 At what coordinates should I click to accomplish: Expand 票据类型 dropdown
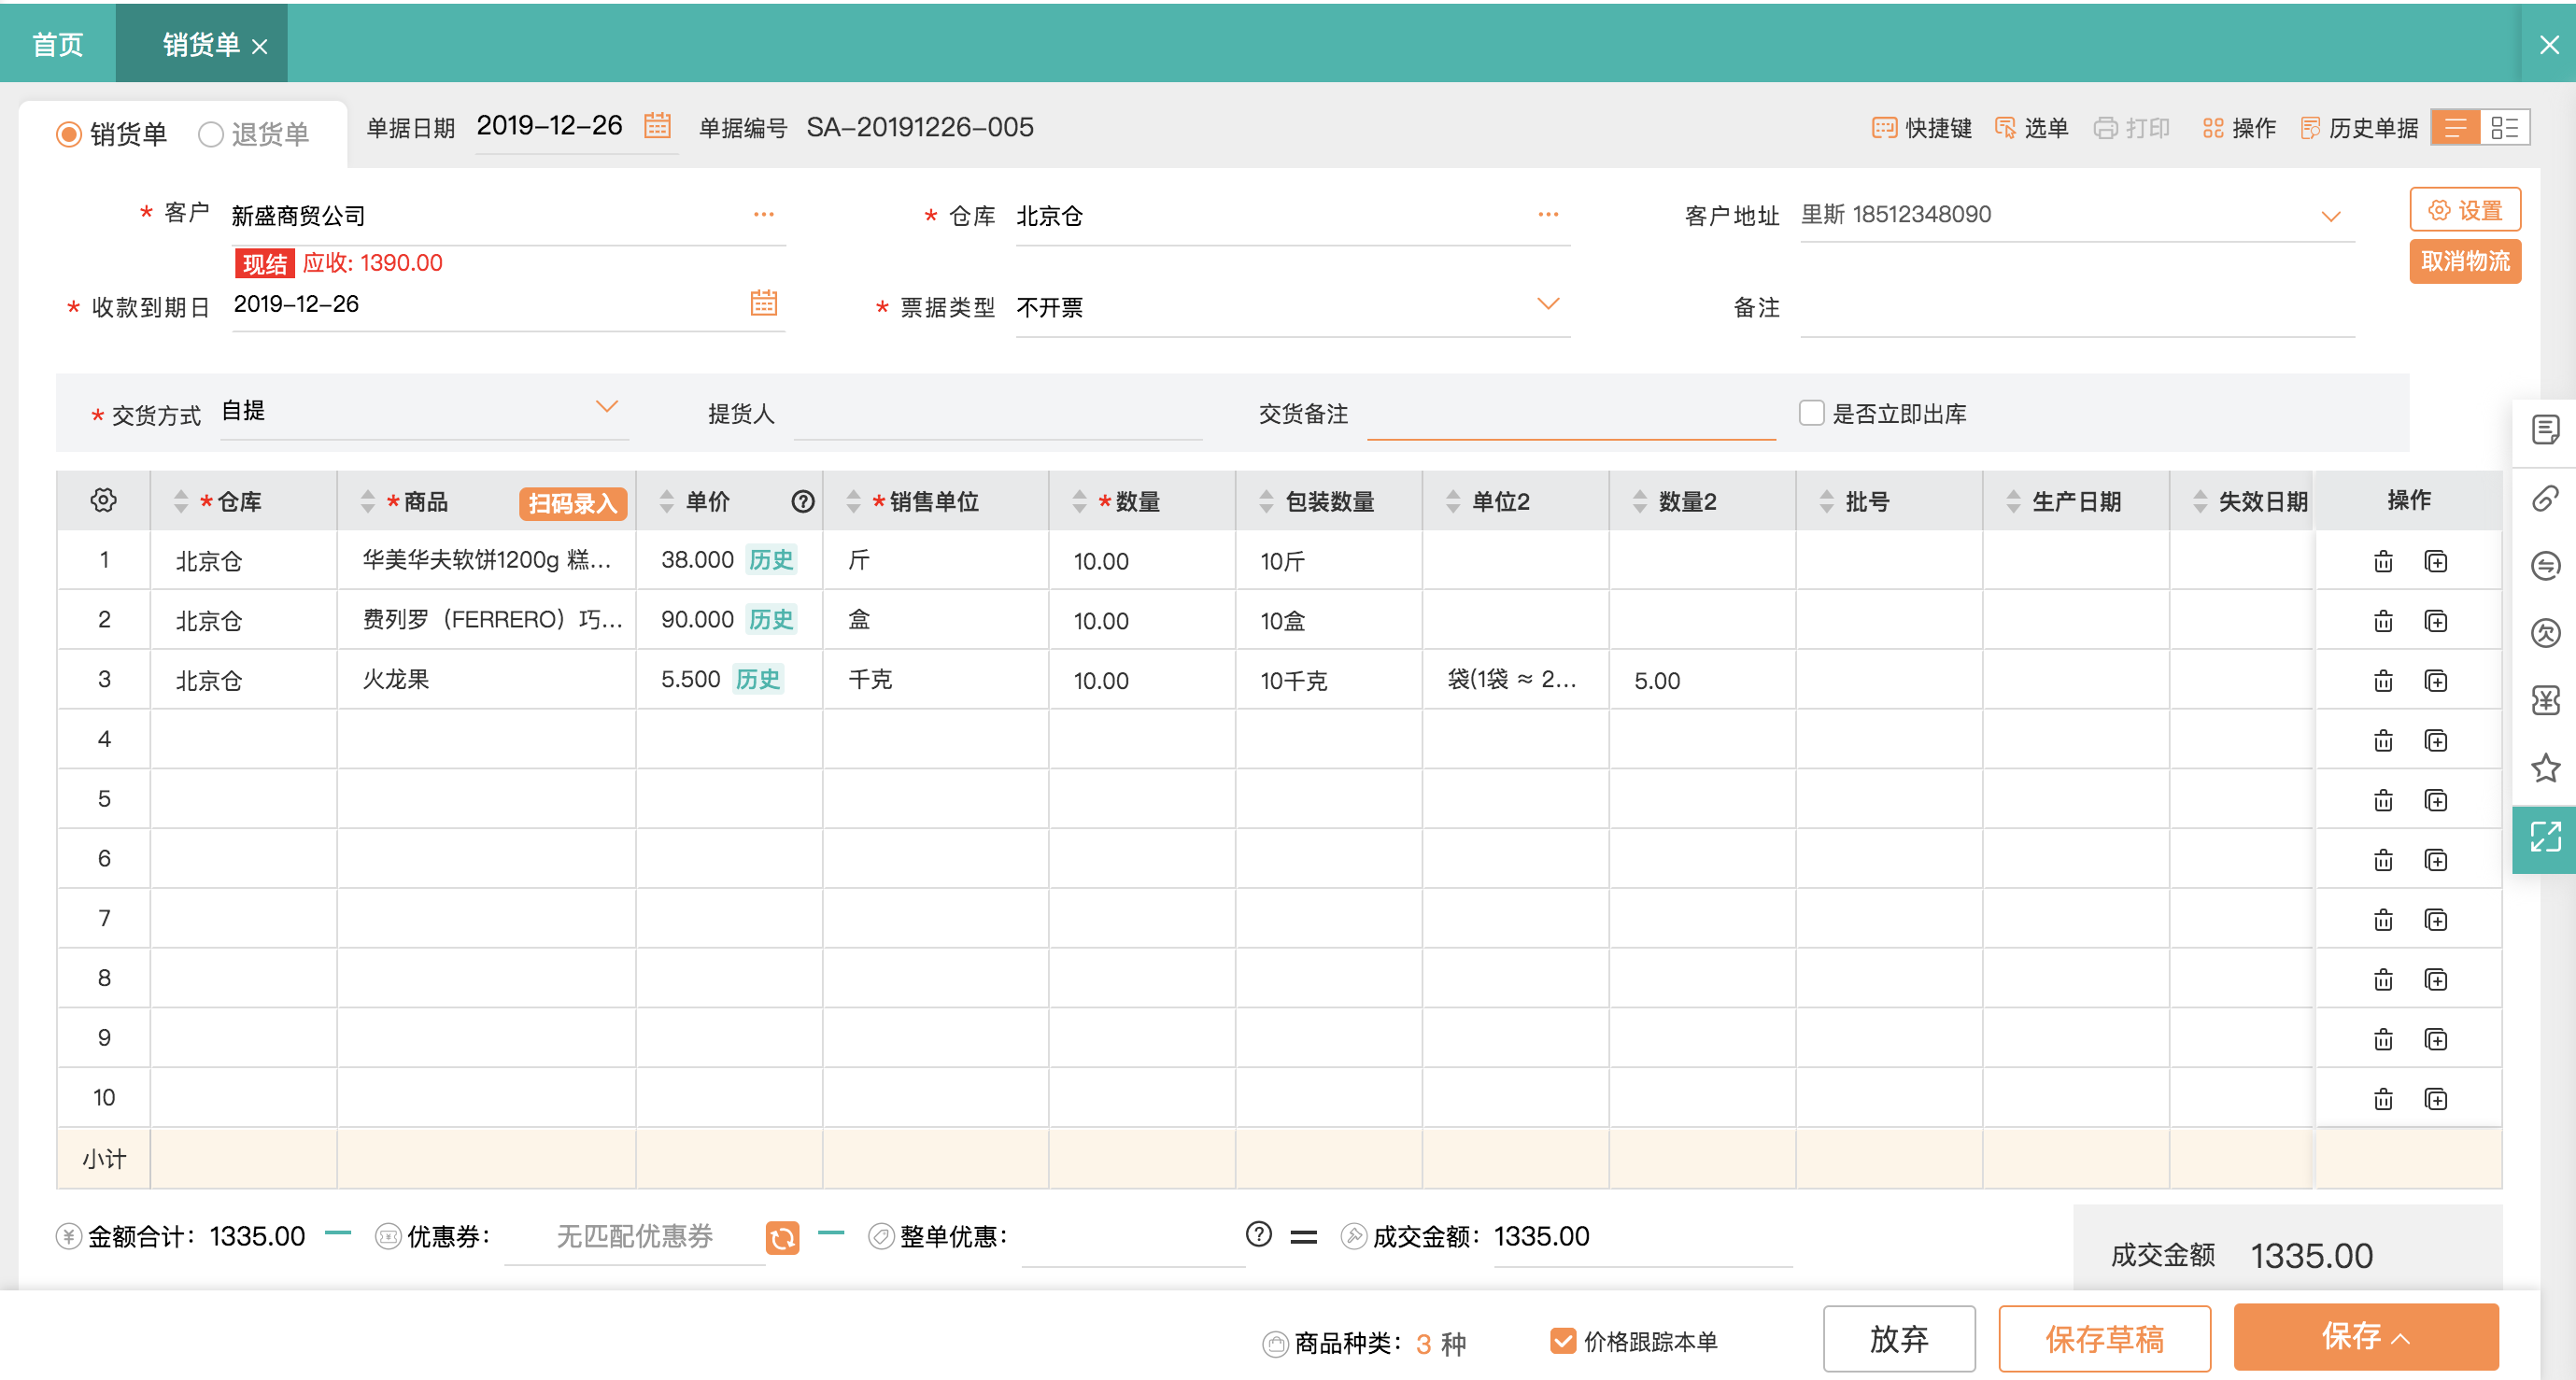1549,306
